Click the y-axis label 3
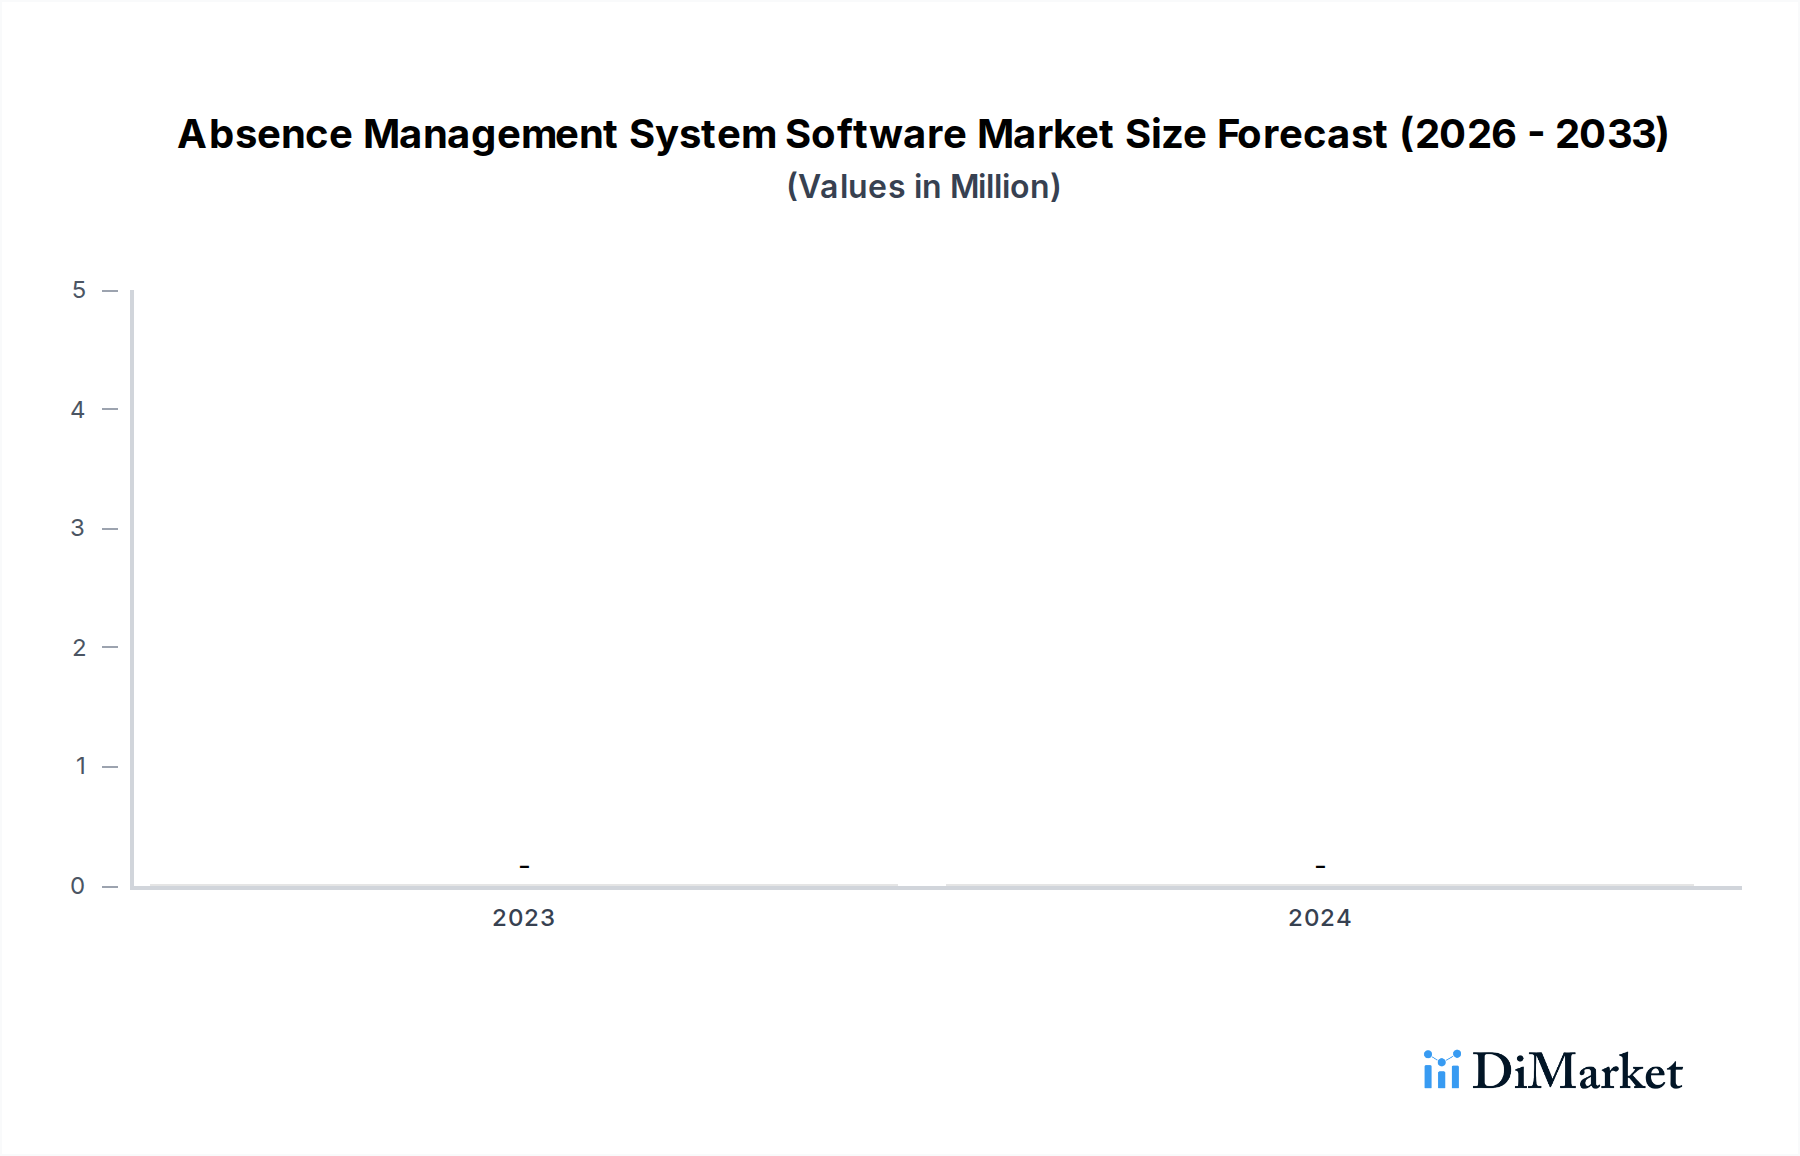 point(78,528)
